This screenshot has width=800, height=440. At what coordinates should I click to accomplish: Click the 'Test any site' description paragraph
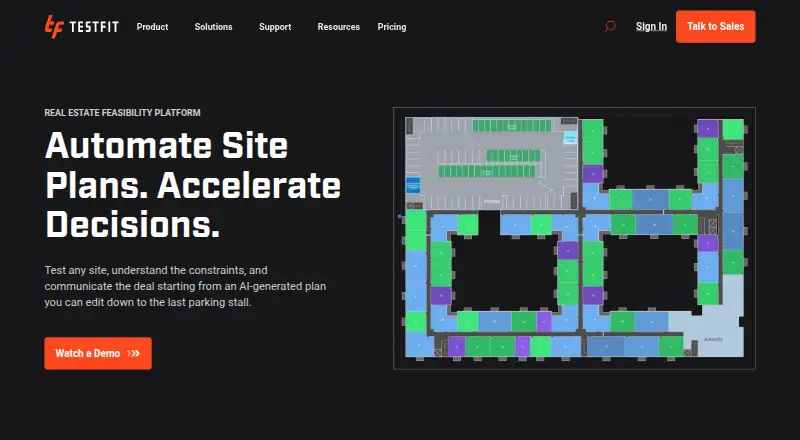point(185,286)
